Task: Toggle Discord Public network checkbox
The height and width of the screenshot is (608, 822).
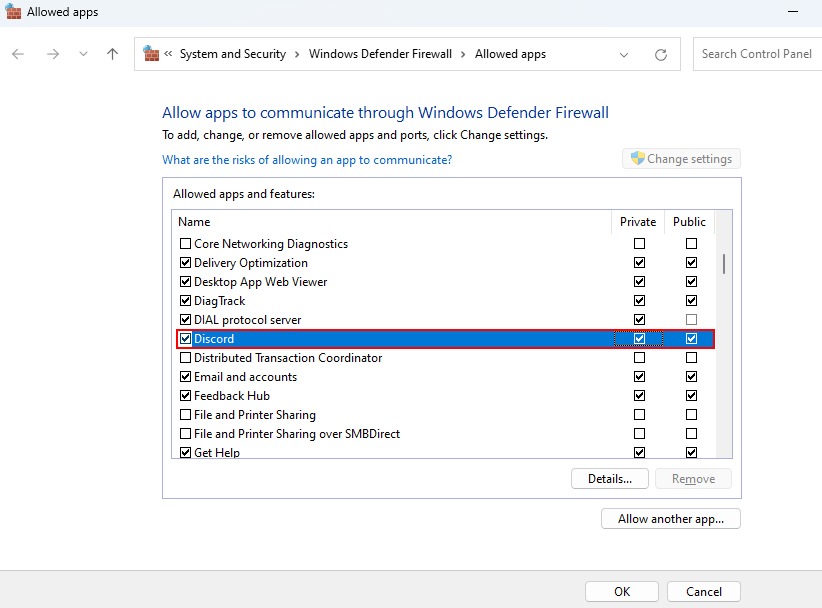Action: pos(691,339)
